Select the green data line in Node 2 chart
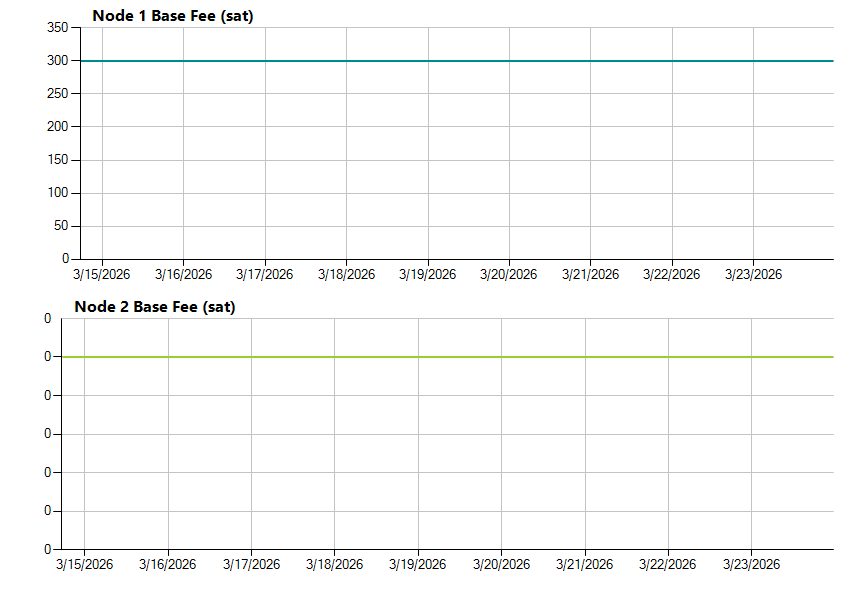This screenshot has height=600, width=860. [x=448, y=357]
